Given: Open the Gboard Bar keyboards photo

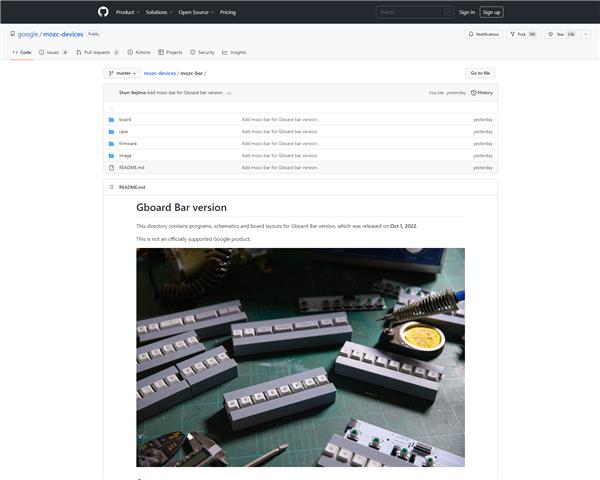Looking at the screenshot, I should [300, 356].
